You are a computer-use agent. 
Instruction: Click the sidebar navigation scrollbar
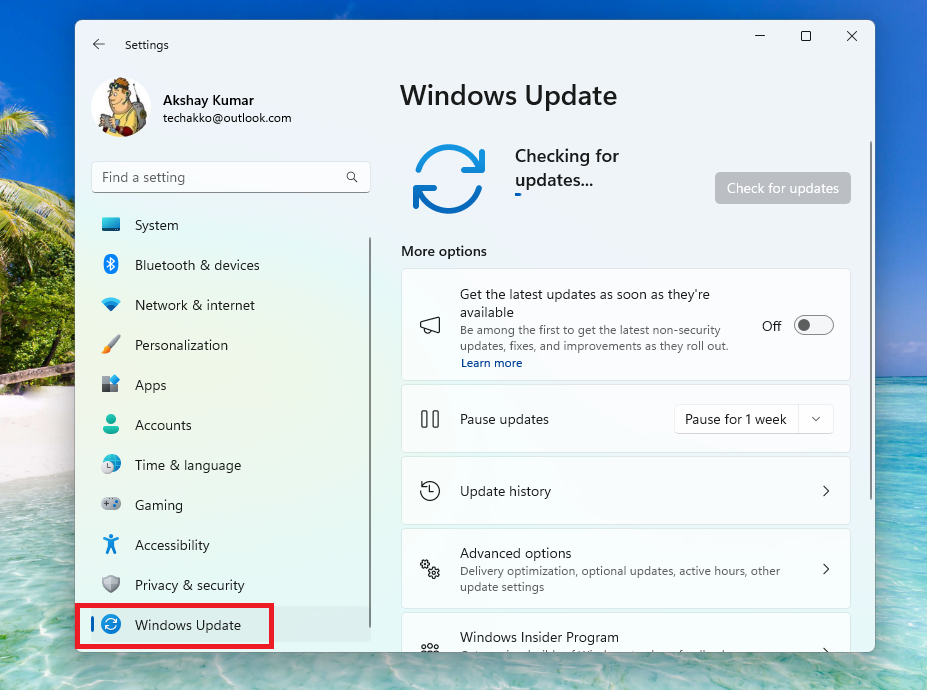[370, 433]
